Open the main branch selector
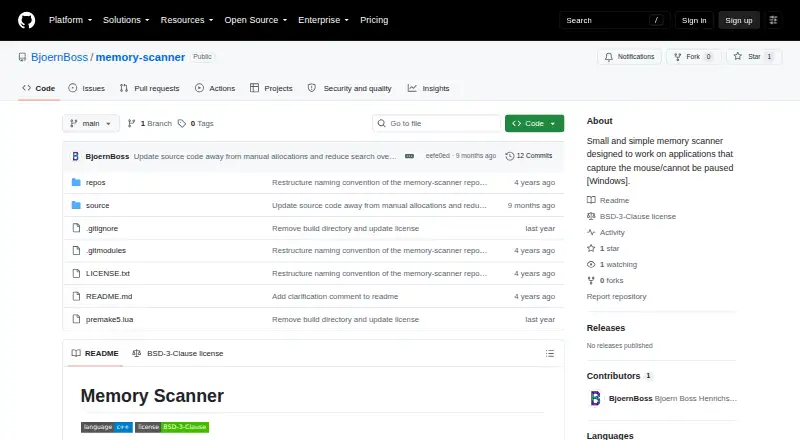The image size is (800, 440). coord(91,124)
